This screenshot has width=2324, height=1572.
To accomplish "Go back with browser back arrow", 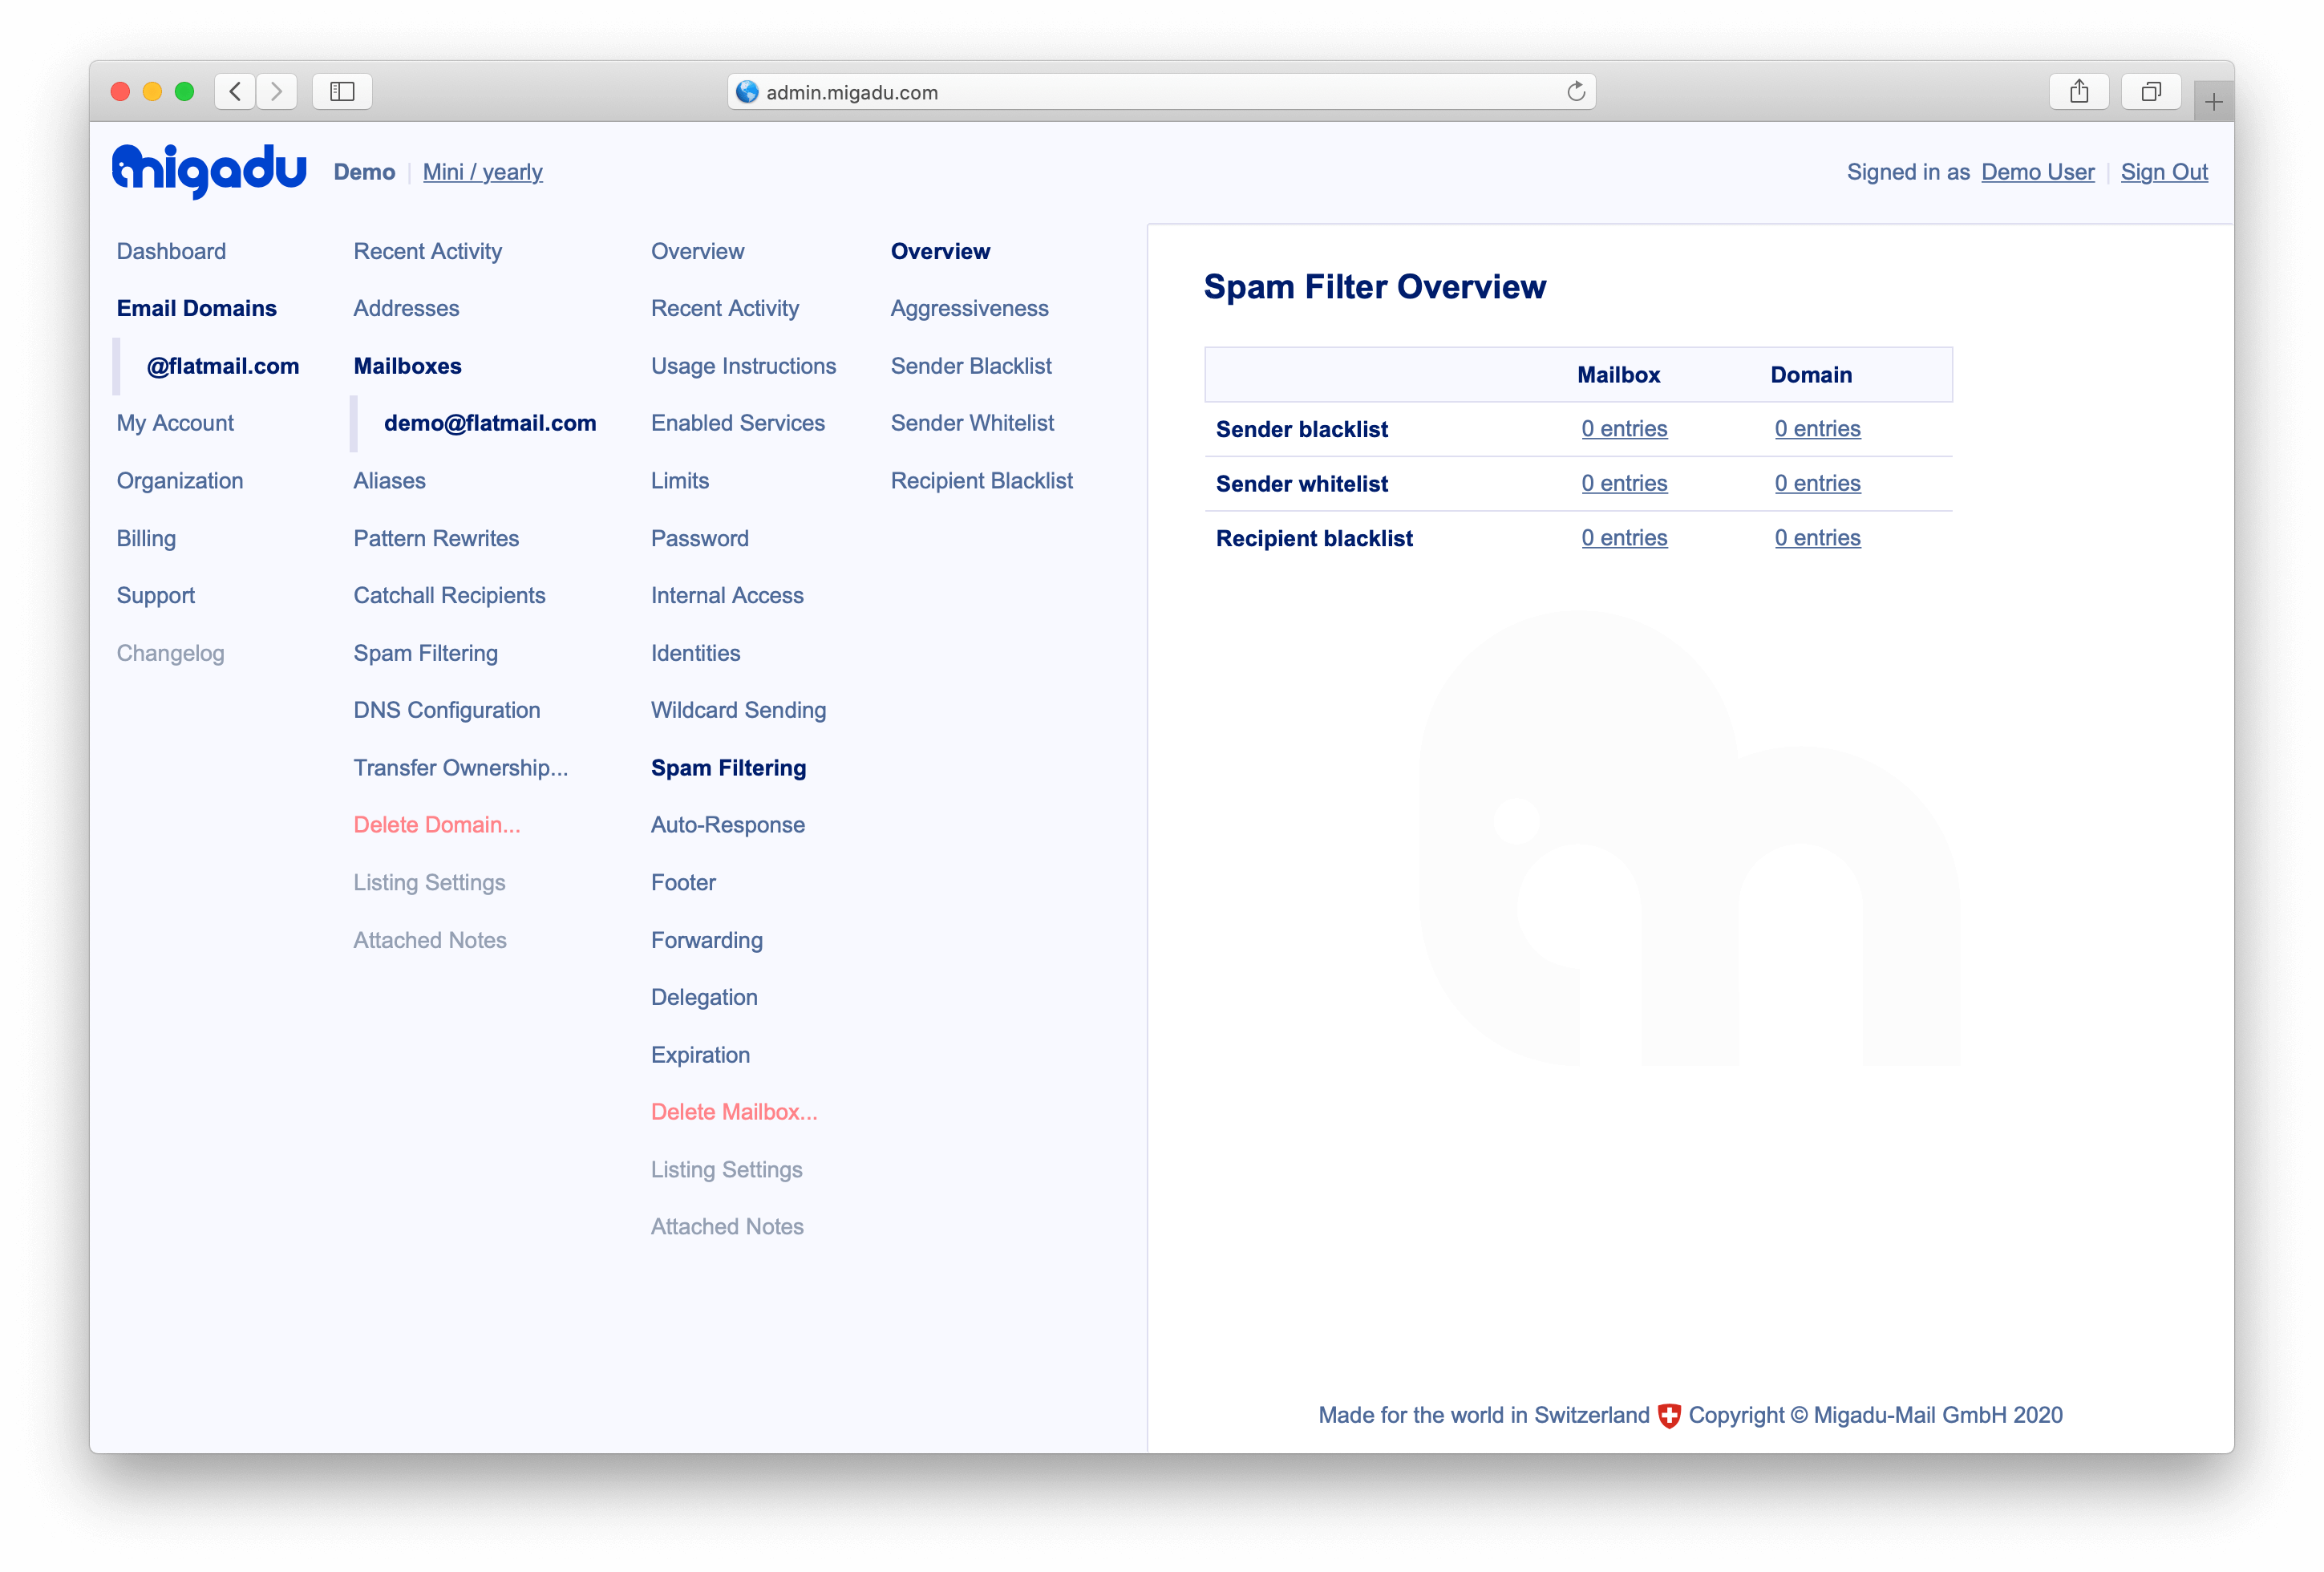I will tap(235, 92).
